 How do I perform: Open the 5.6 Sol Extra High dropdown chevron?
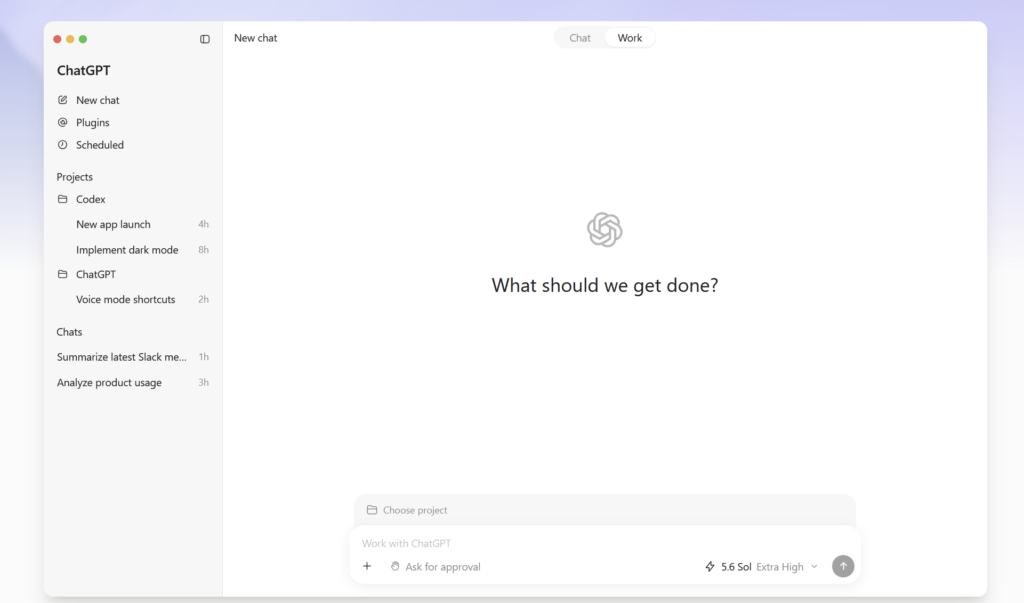tap(814, 566)
